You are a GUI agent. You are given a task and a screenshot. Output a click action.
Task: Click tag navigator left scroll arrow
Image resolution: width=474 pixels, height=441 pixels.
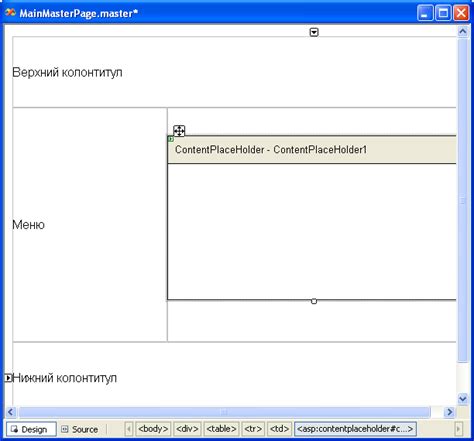(x=129, y=429)
